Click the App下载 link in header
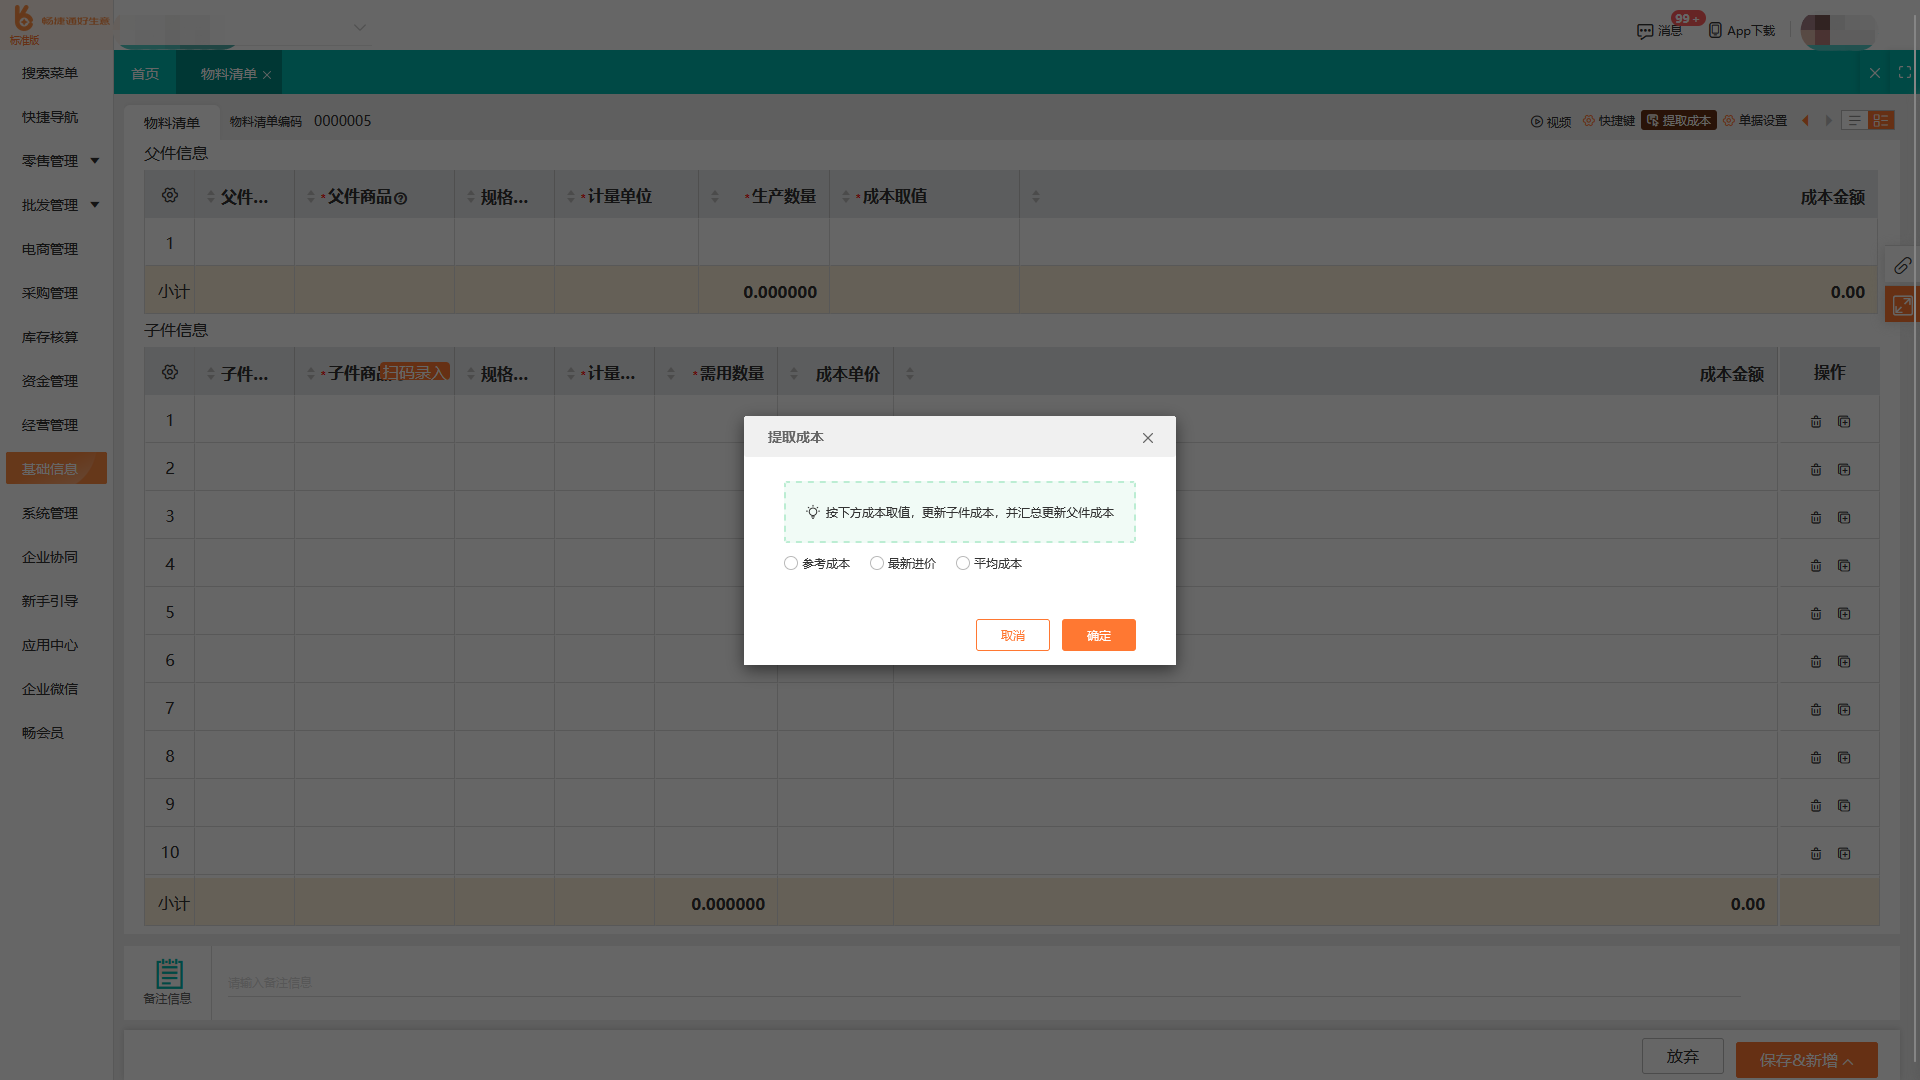Viewport: 1920px width, 1080px height. coord(1741,29)
